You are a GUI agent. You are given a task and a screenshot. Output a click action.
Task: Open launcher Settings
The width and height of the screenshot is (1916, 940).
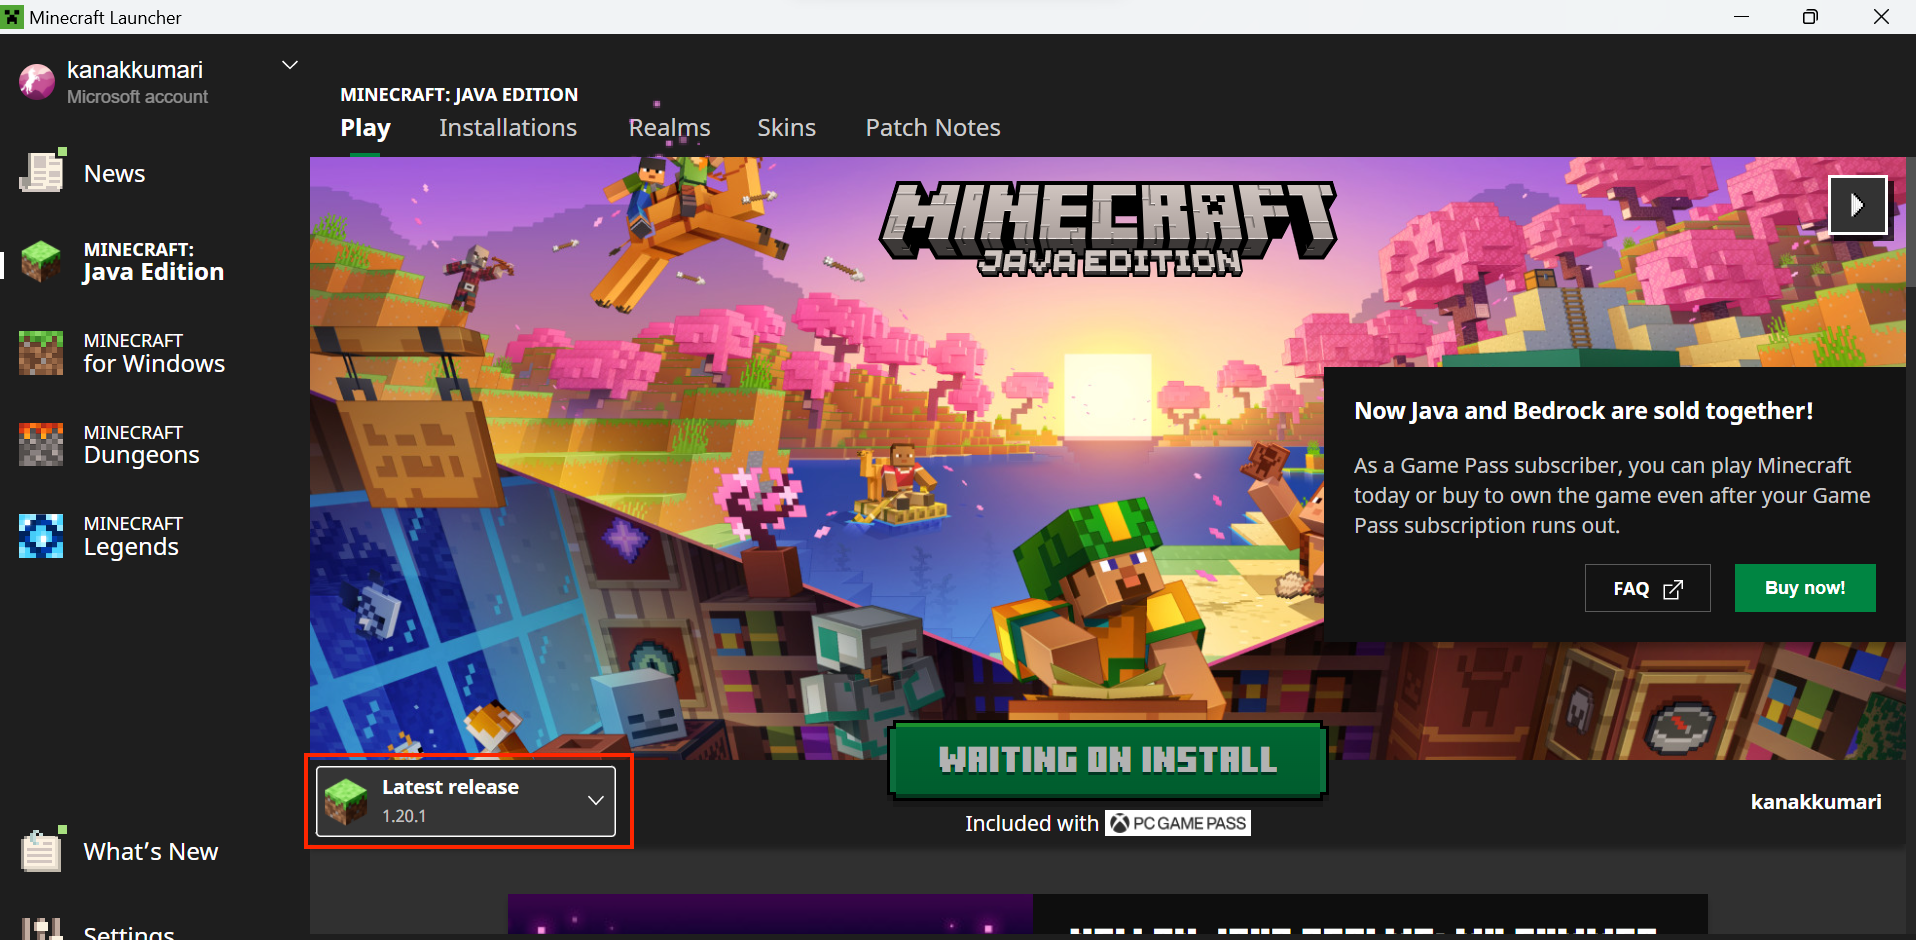(128, 928)
